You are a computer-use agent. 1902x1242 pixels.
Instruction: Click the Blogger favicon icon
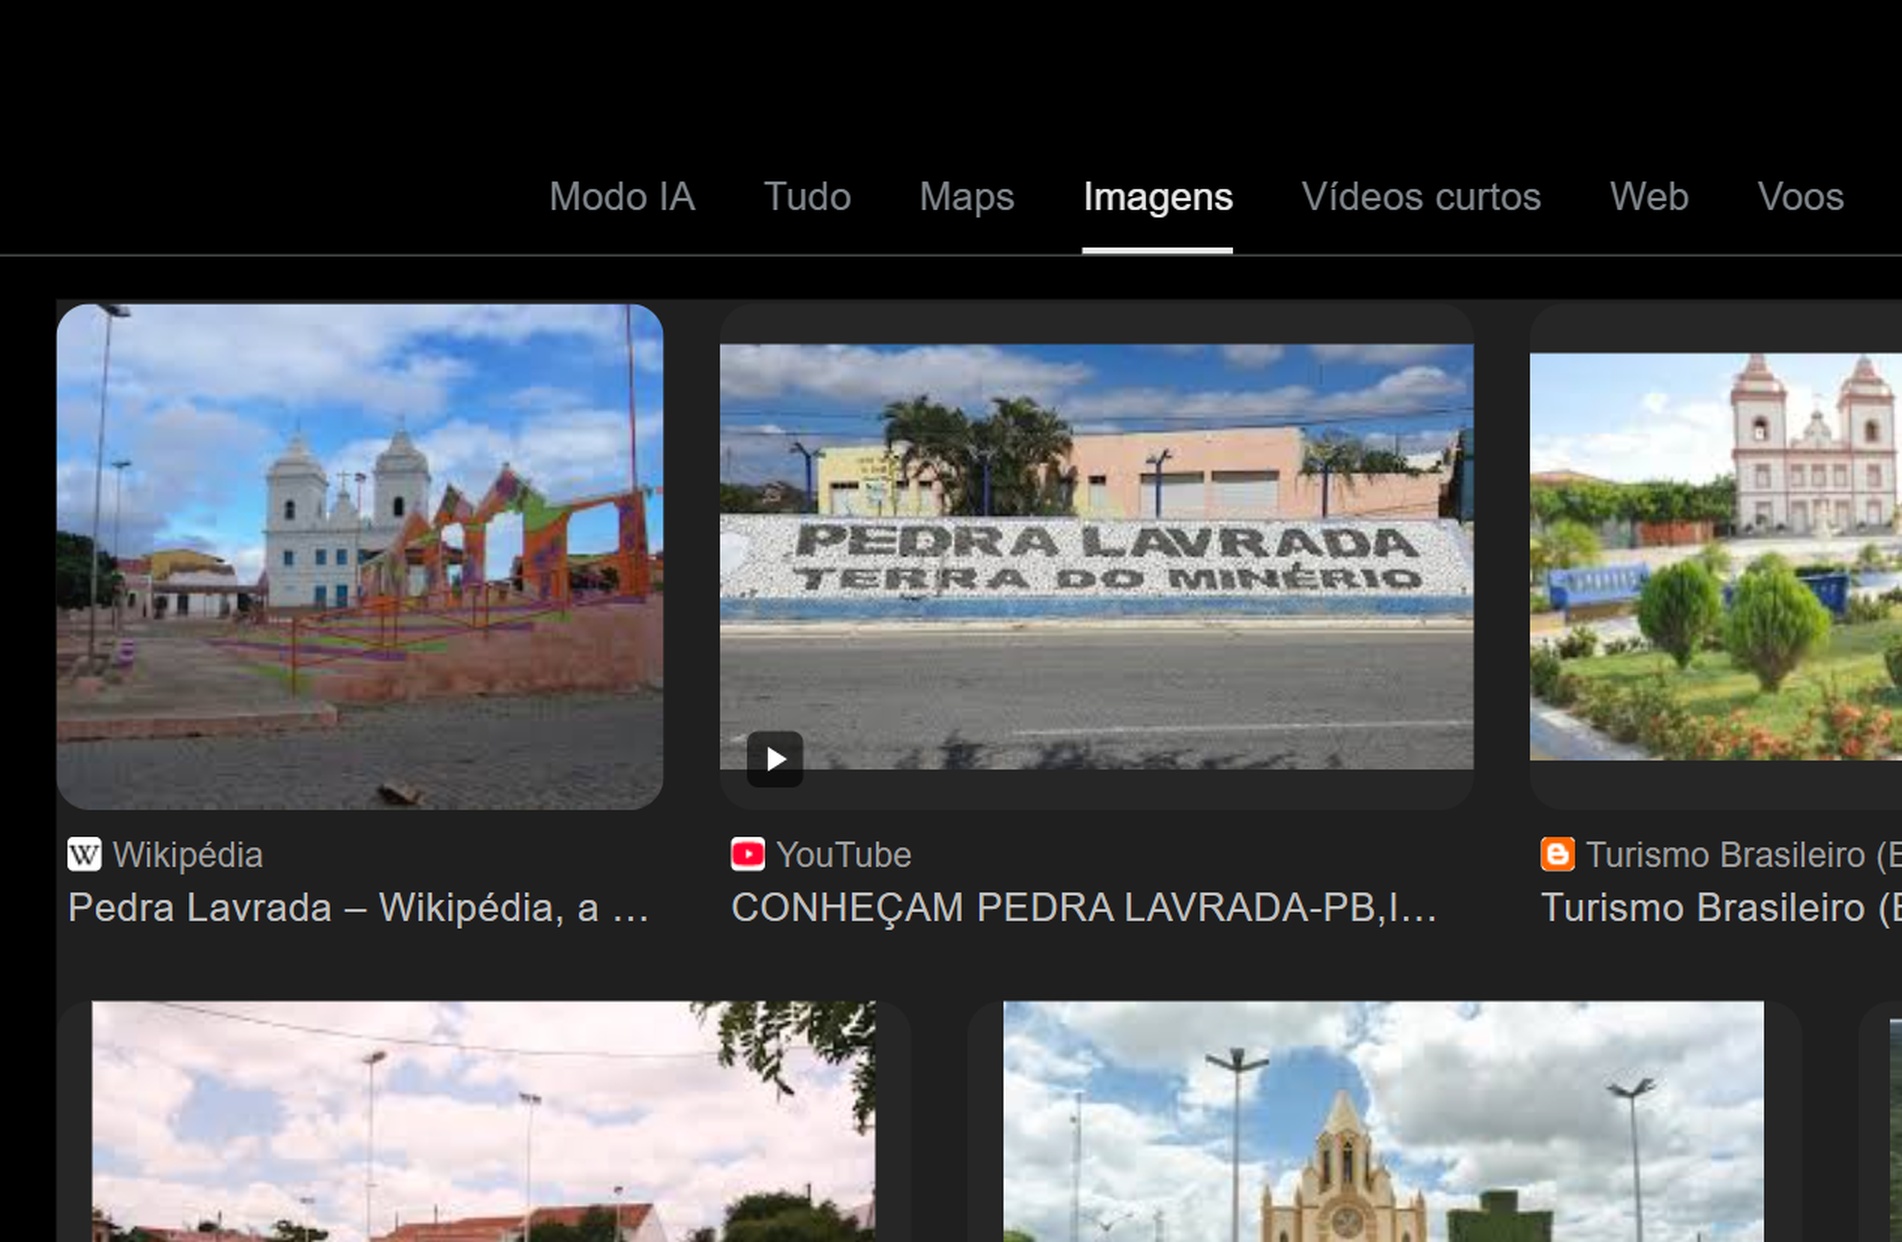click(x=1557, y=855)
